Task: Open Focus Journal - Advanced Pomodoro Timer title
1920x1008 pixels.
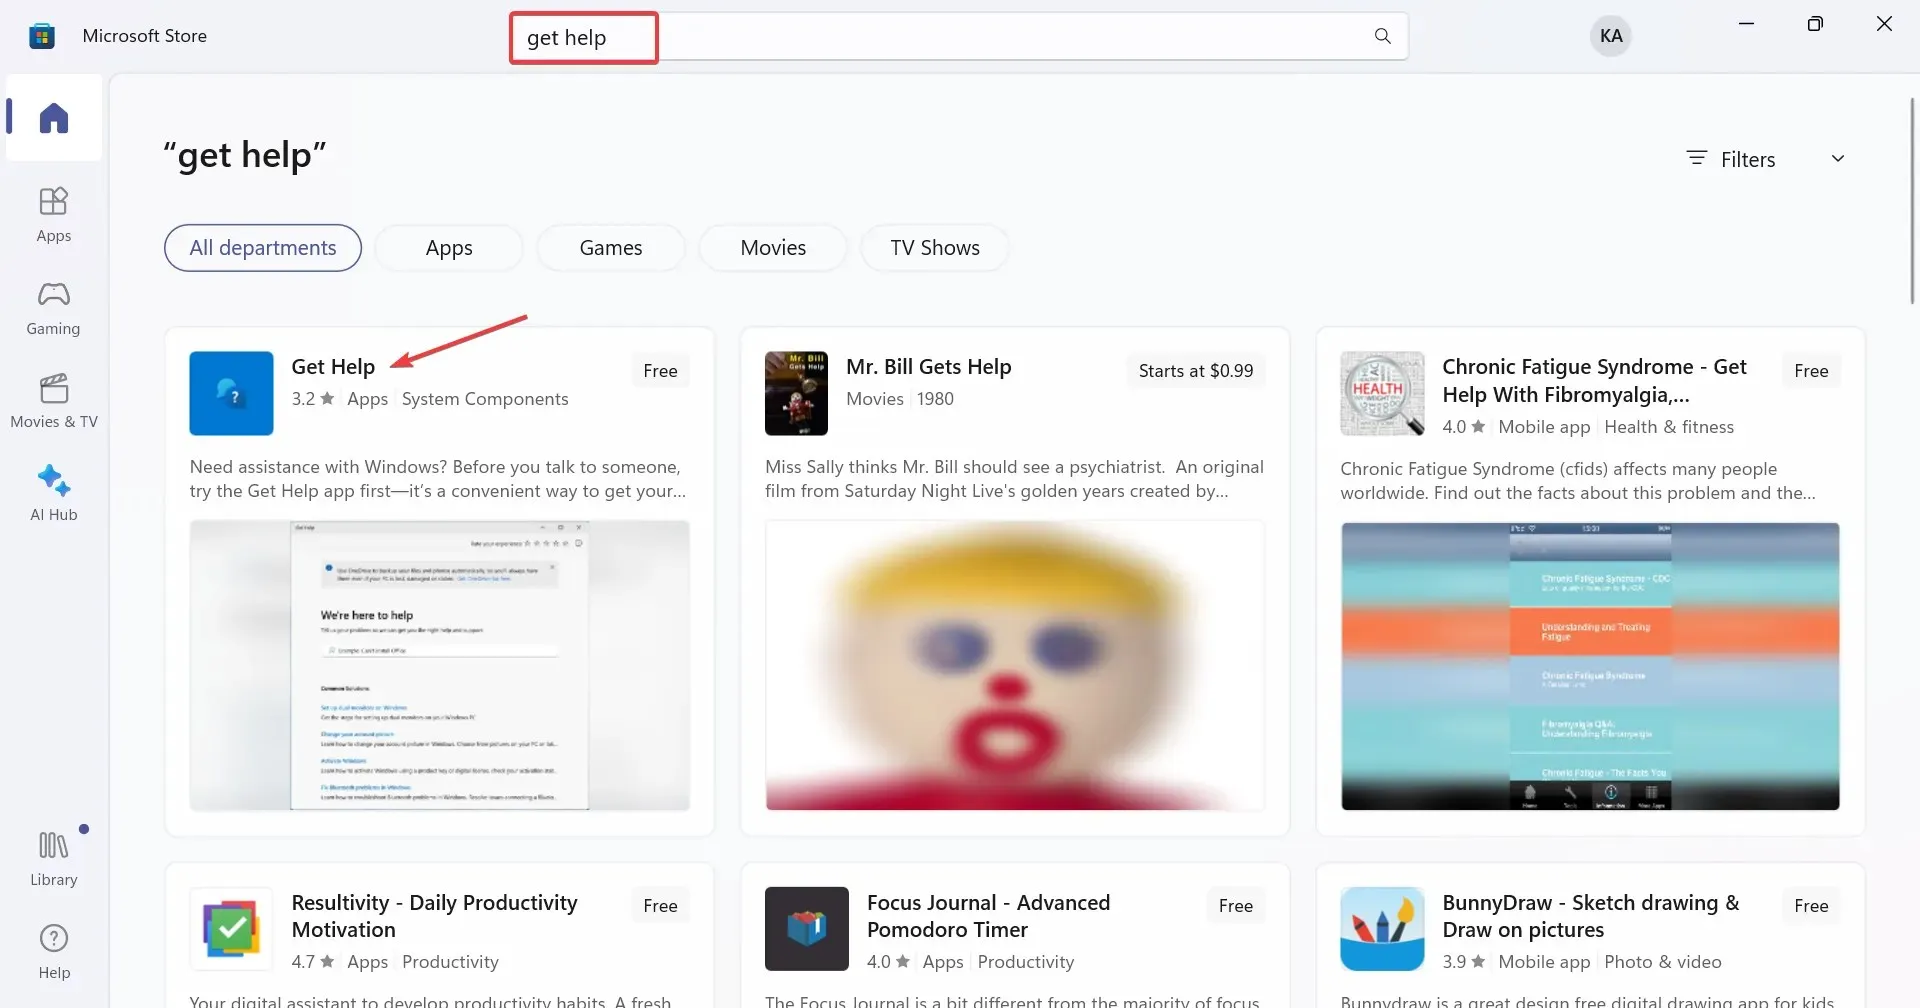Action: pyautogui.click(x=989, y=916)
